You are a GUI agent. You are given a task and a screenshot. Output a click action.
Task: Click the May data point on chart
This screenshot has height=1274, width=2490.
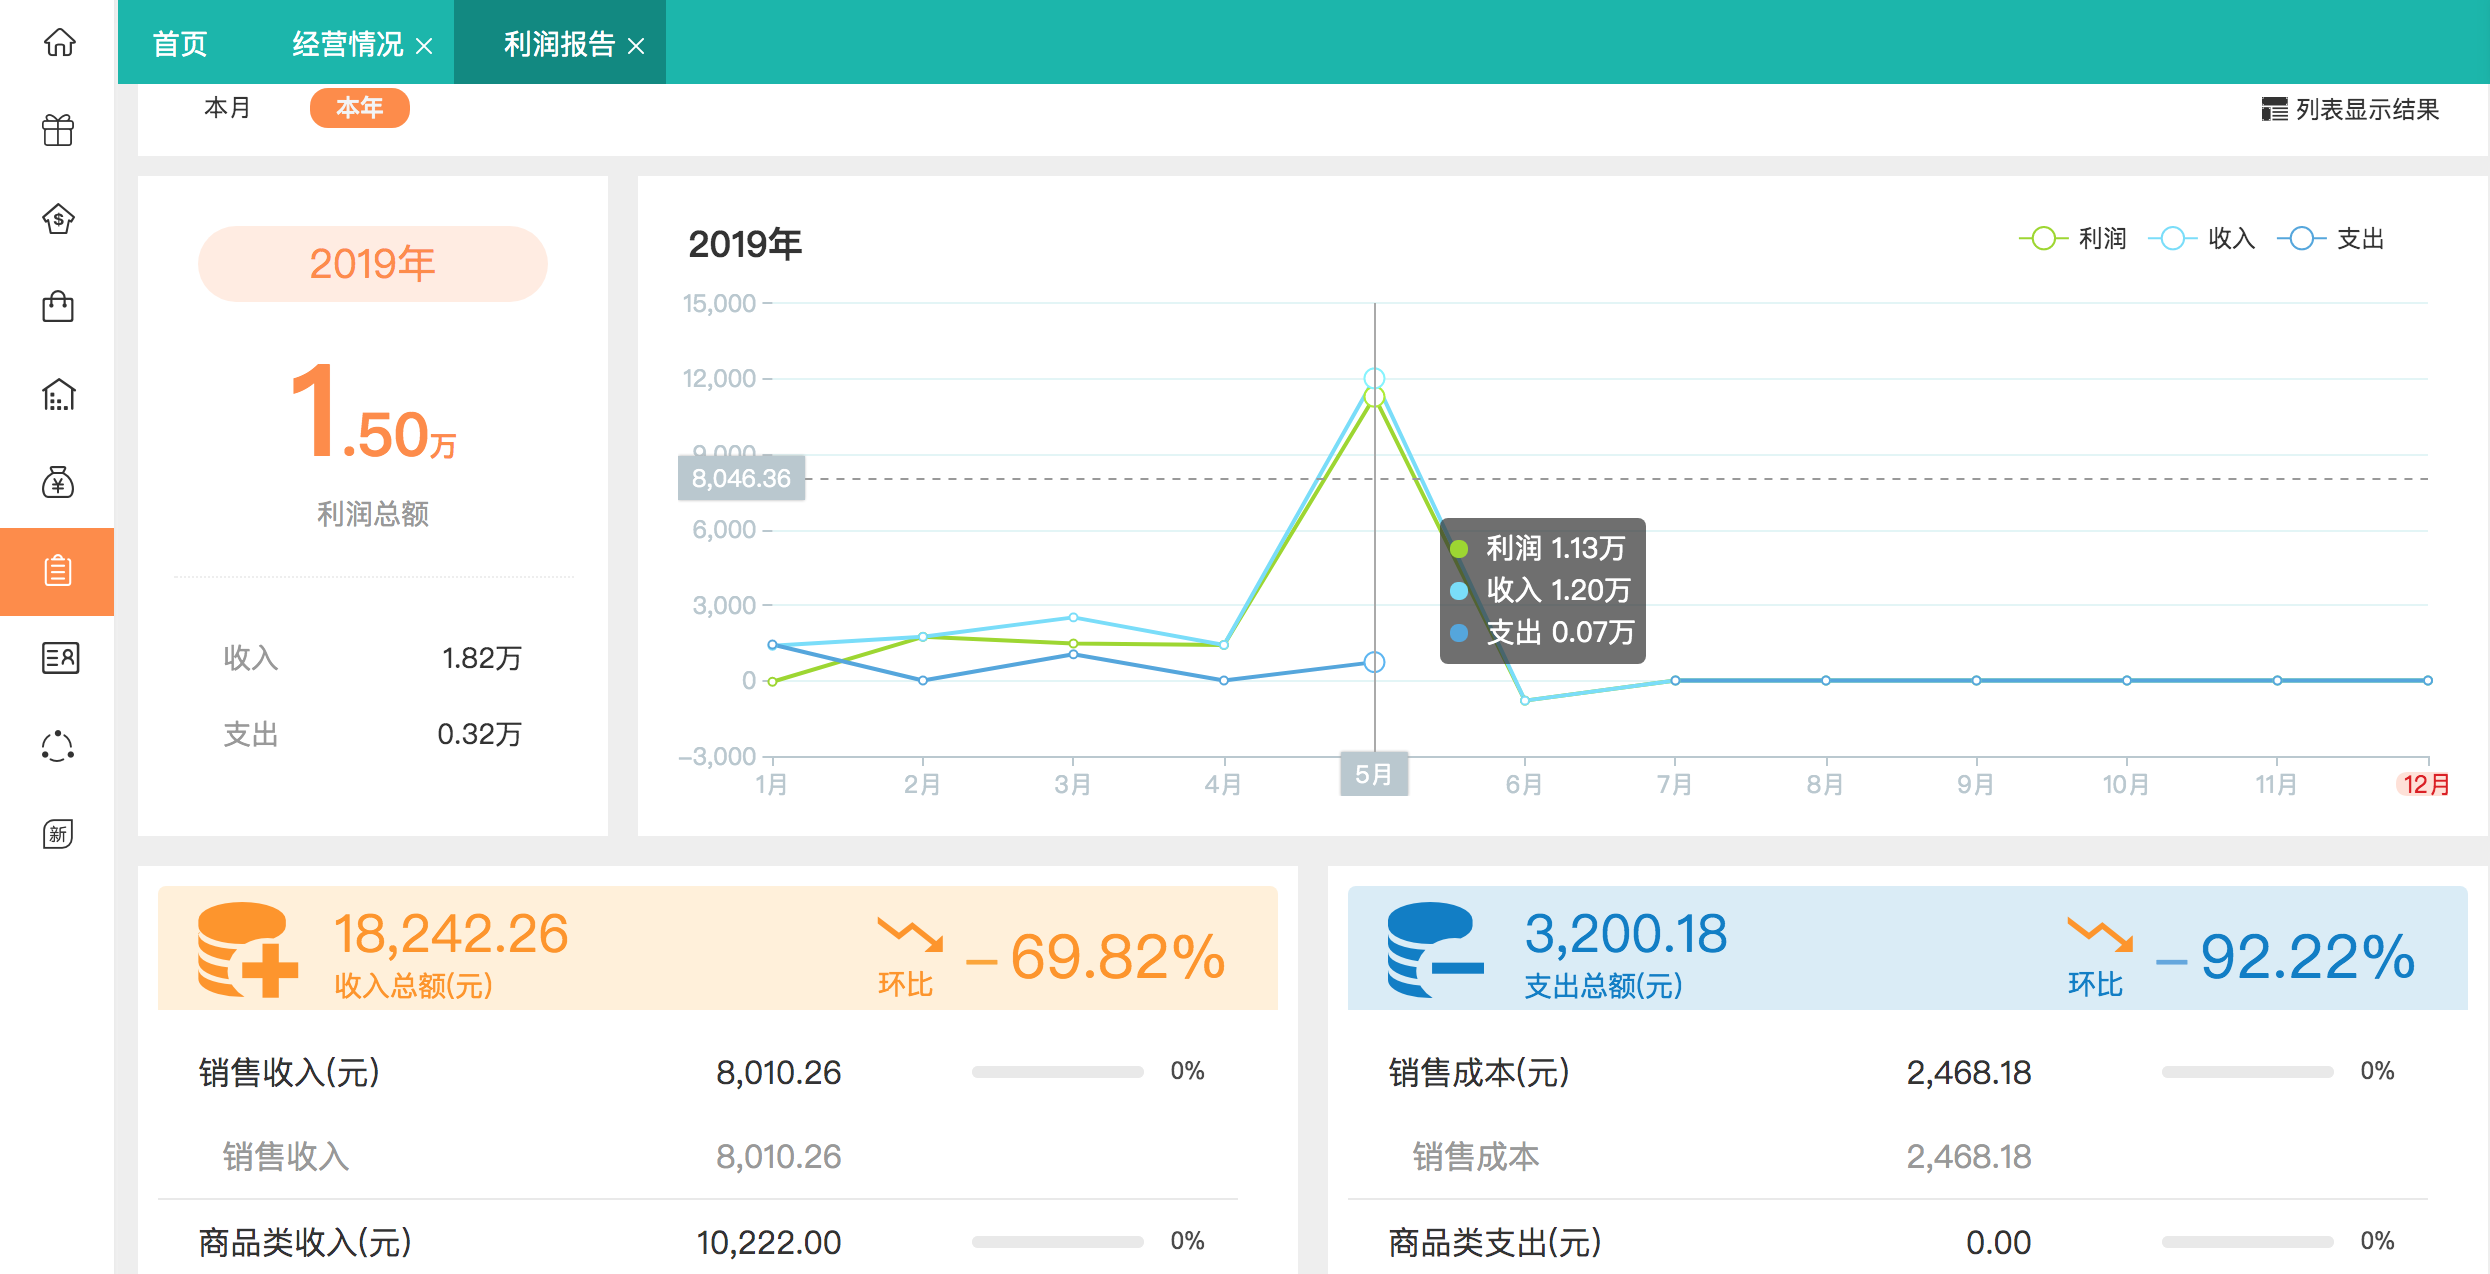(x=1369, y=396)
